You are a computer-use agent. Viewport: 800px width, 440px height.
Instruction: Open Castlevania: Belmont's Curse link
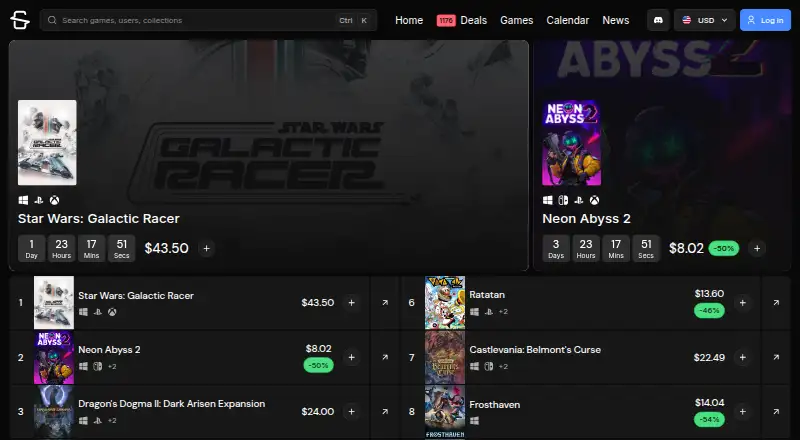point(535,350)
